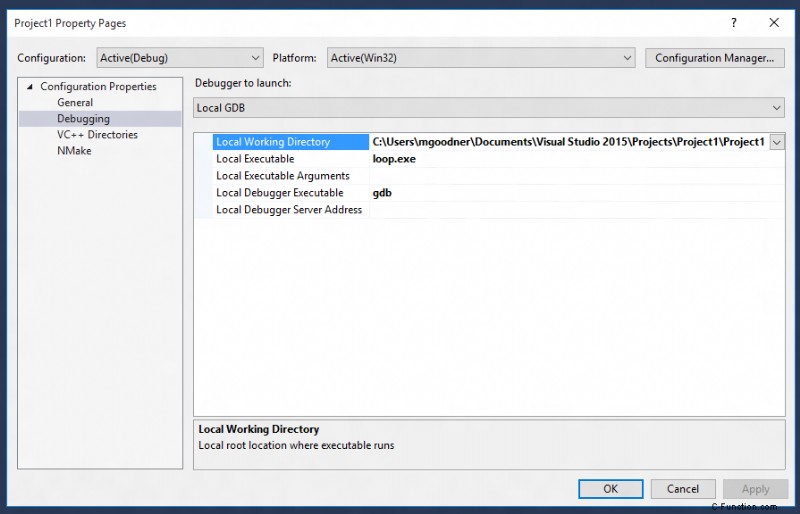
Task: Click the Help question mark icon
Action: point(734,22)
